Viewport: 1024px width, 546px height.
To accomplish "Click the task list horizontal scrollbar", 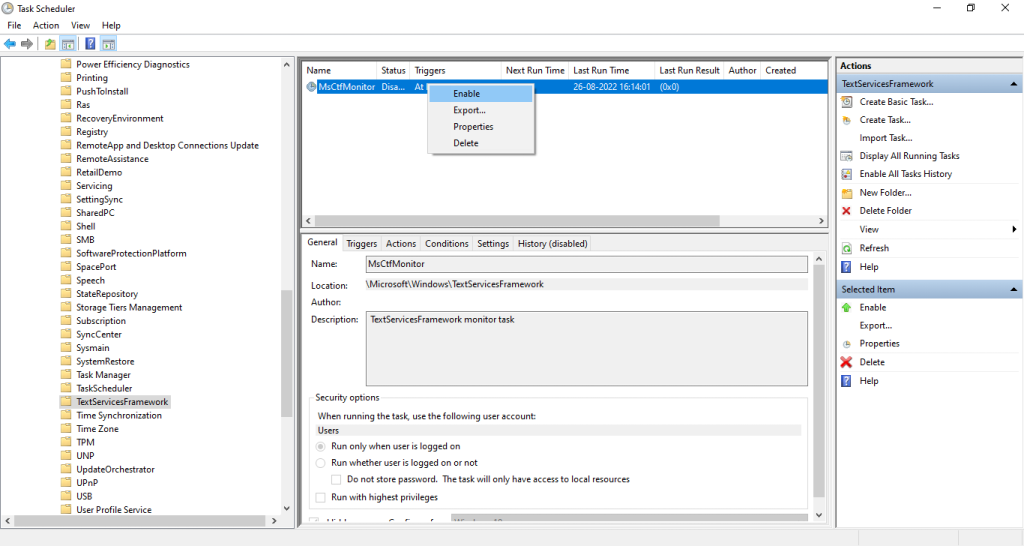I will [517, 221].
